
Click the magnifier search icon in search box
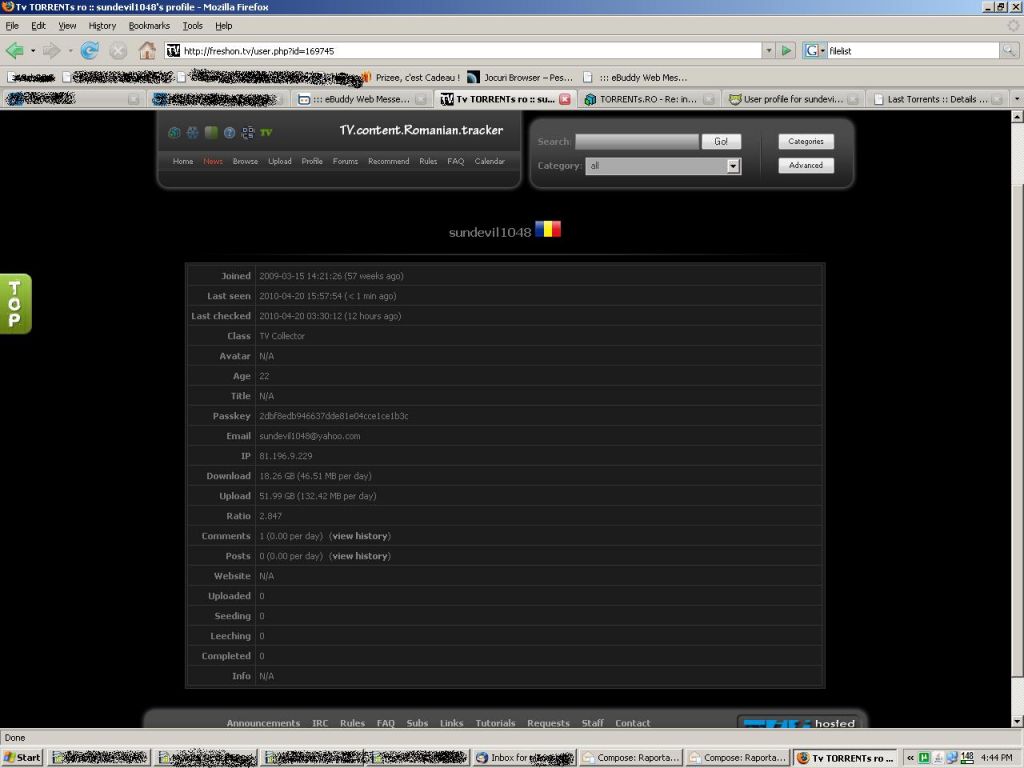click(1009, 50)
